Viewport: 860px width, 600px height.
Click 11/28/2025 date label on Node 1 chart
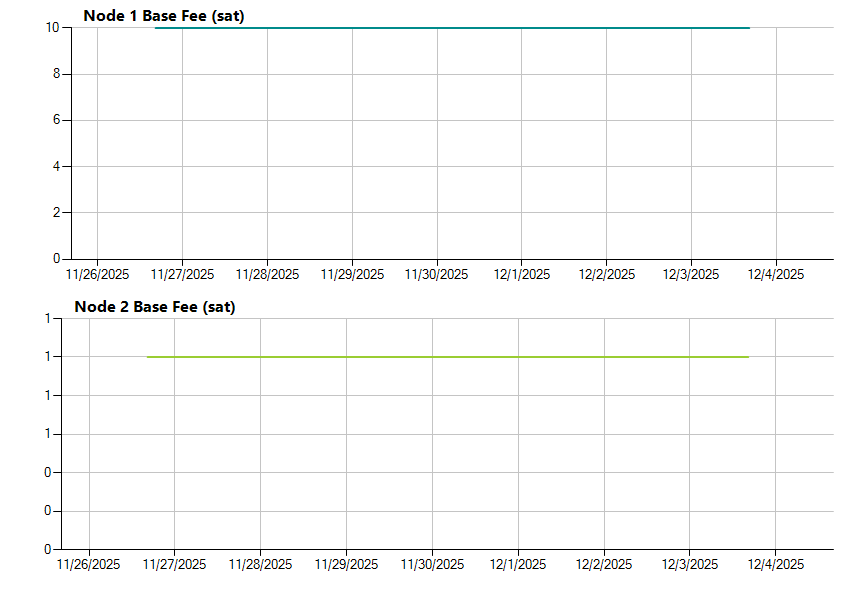point(267,274)
